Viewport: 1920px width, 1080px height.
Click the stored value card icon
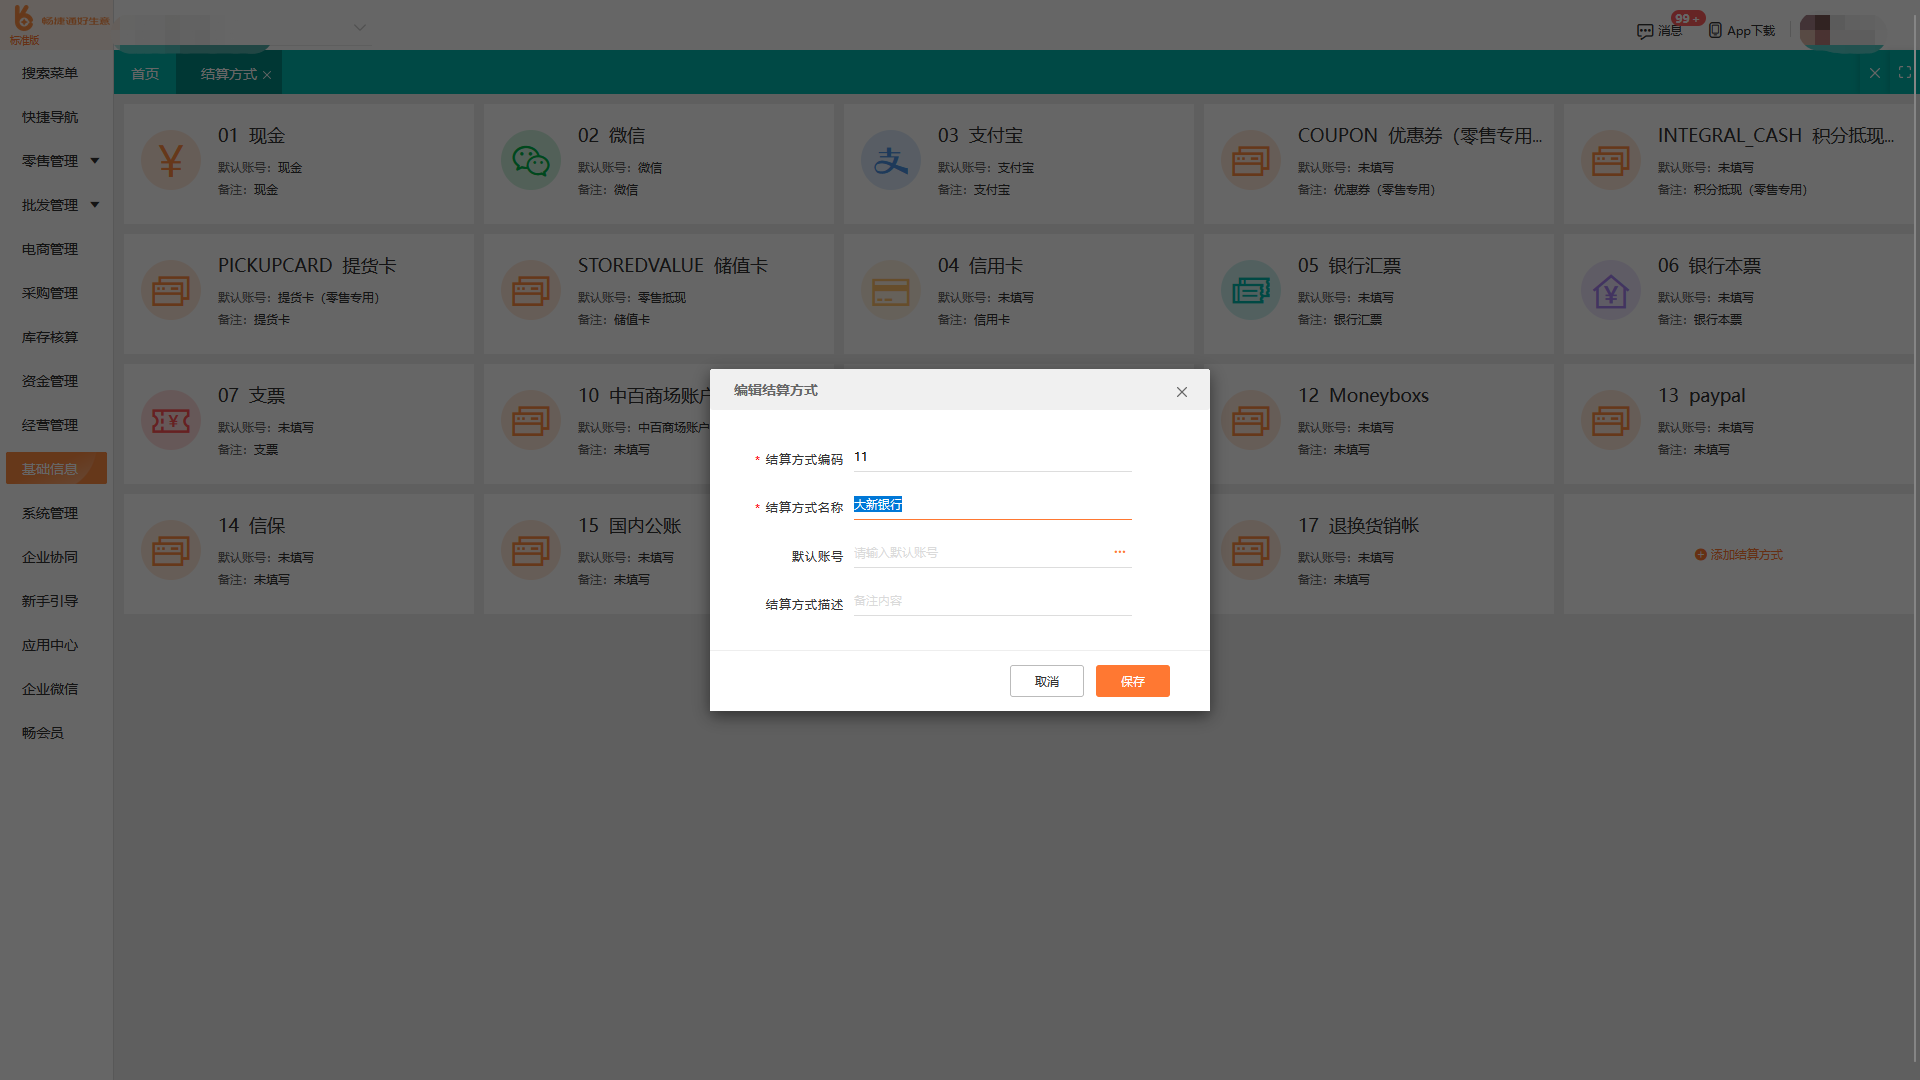(x=531, y=289)
